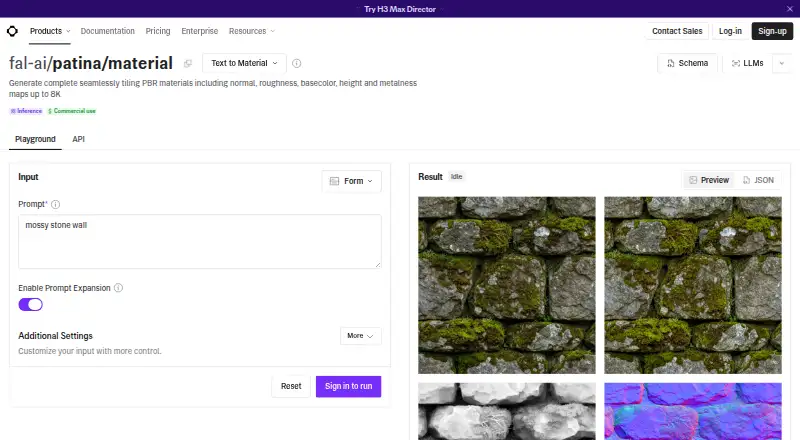The width and height of the screenshot is (800, 440).
Task: Toggle Enable Prompt Expansion switch
Action: [31, 305]
